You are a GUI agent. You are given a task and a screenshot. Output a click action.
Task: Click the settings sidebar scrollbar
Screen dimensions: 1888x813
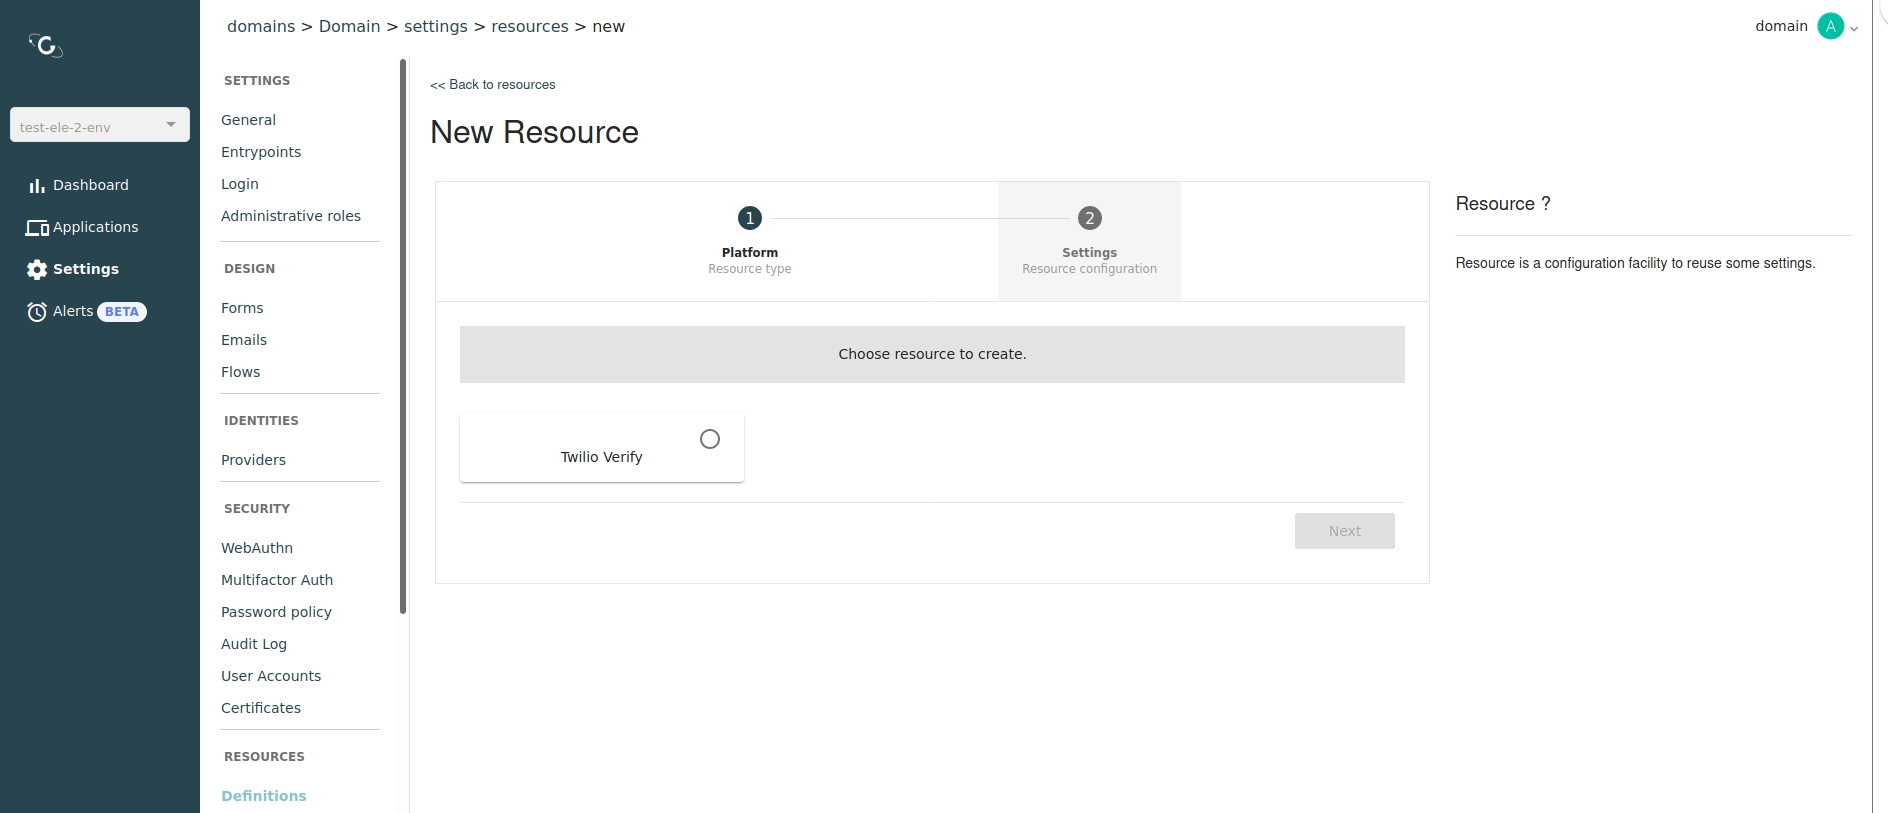point(403,336)
